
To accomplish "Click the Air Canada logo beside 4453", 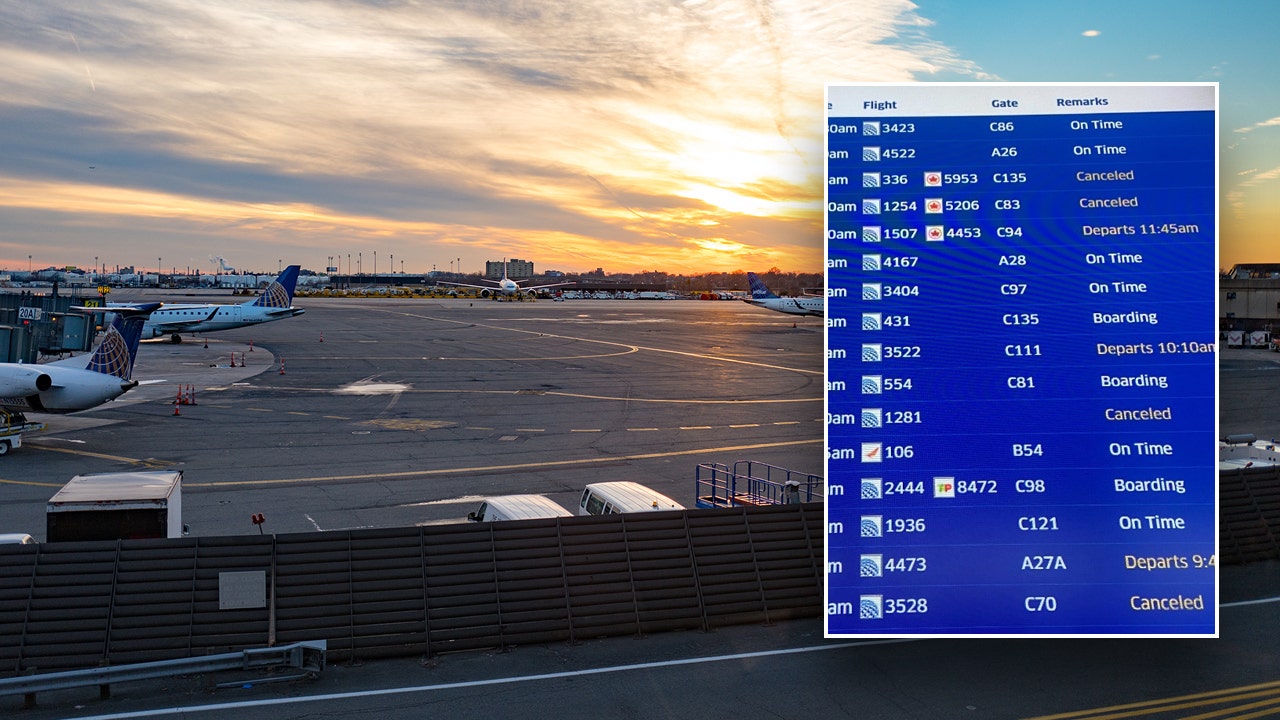I will coord(935,233).
